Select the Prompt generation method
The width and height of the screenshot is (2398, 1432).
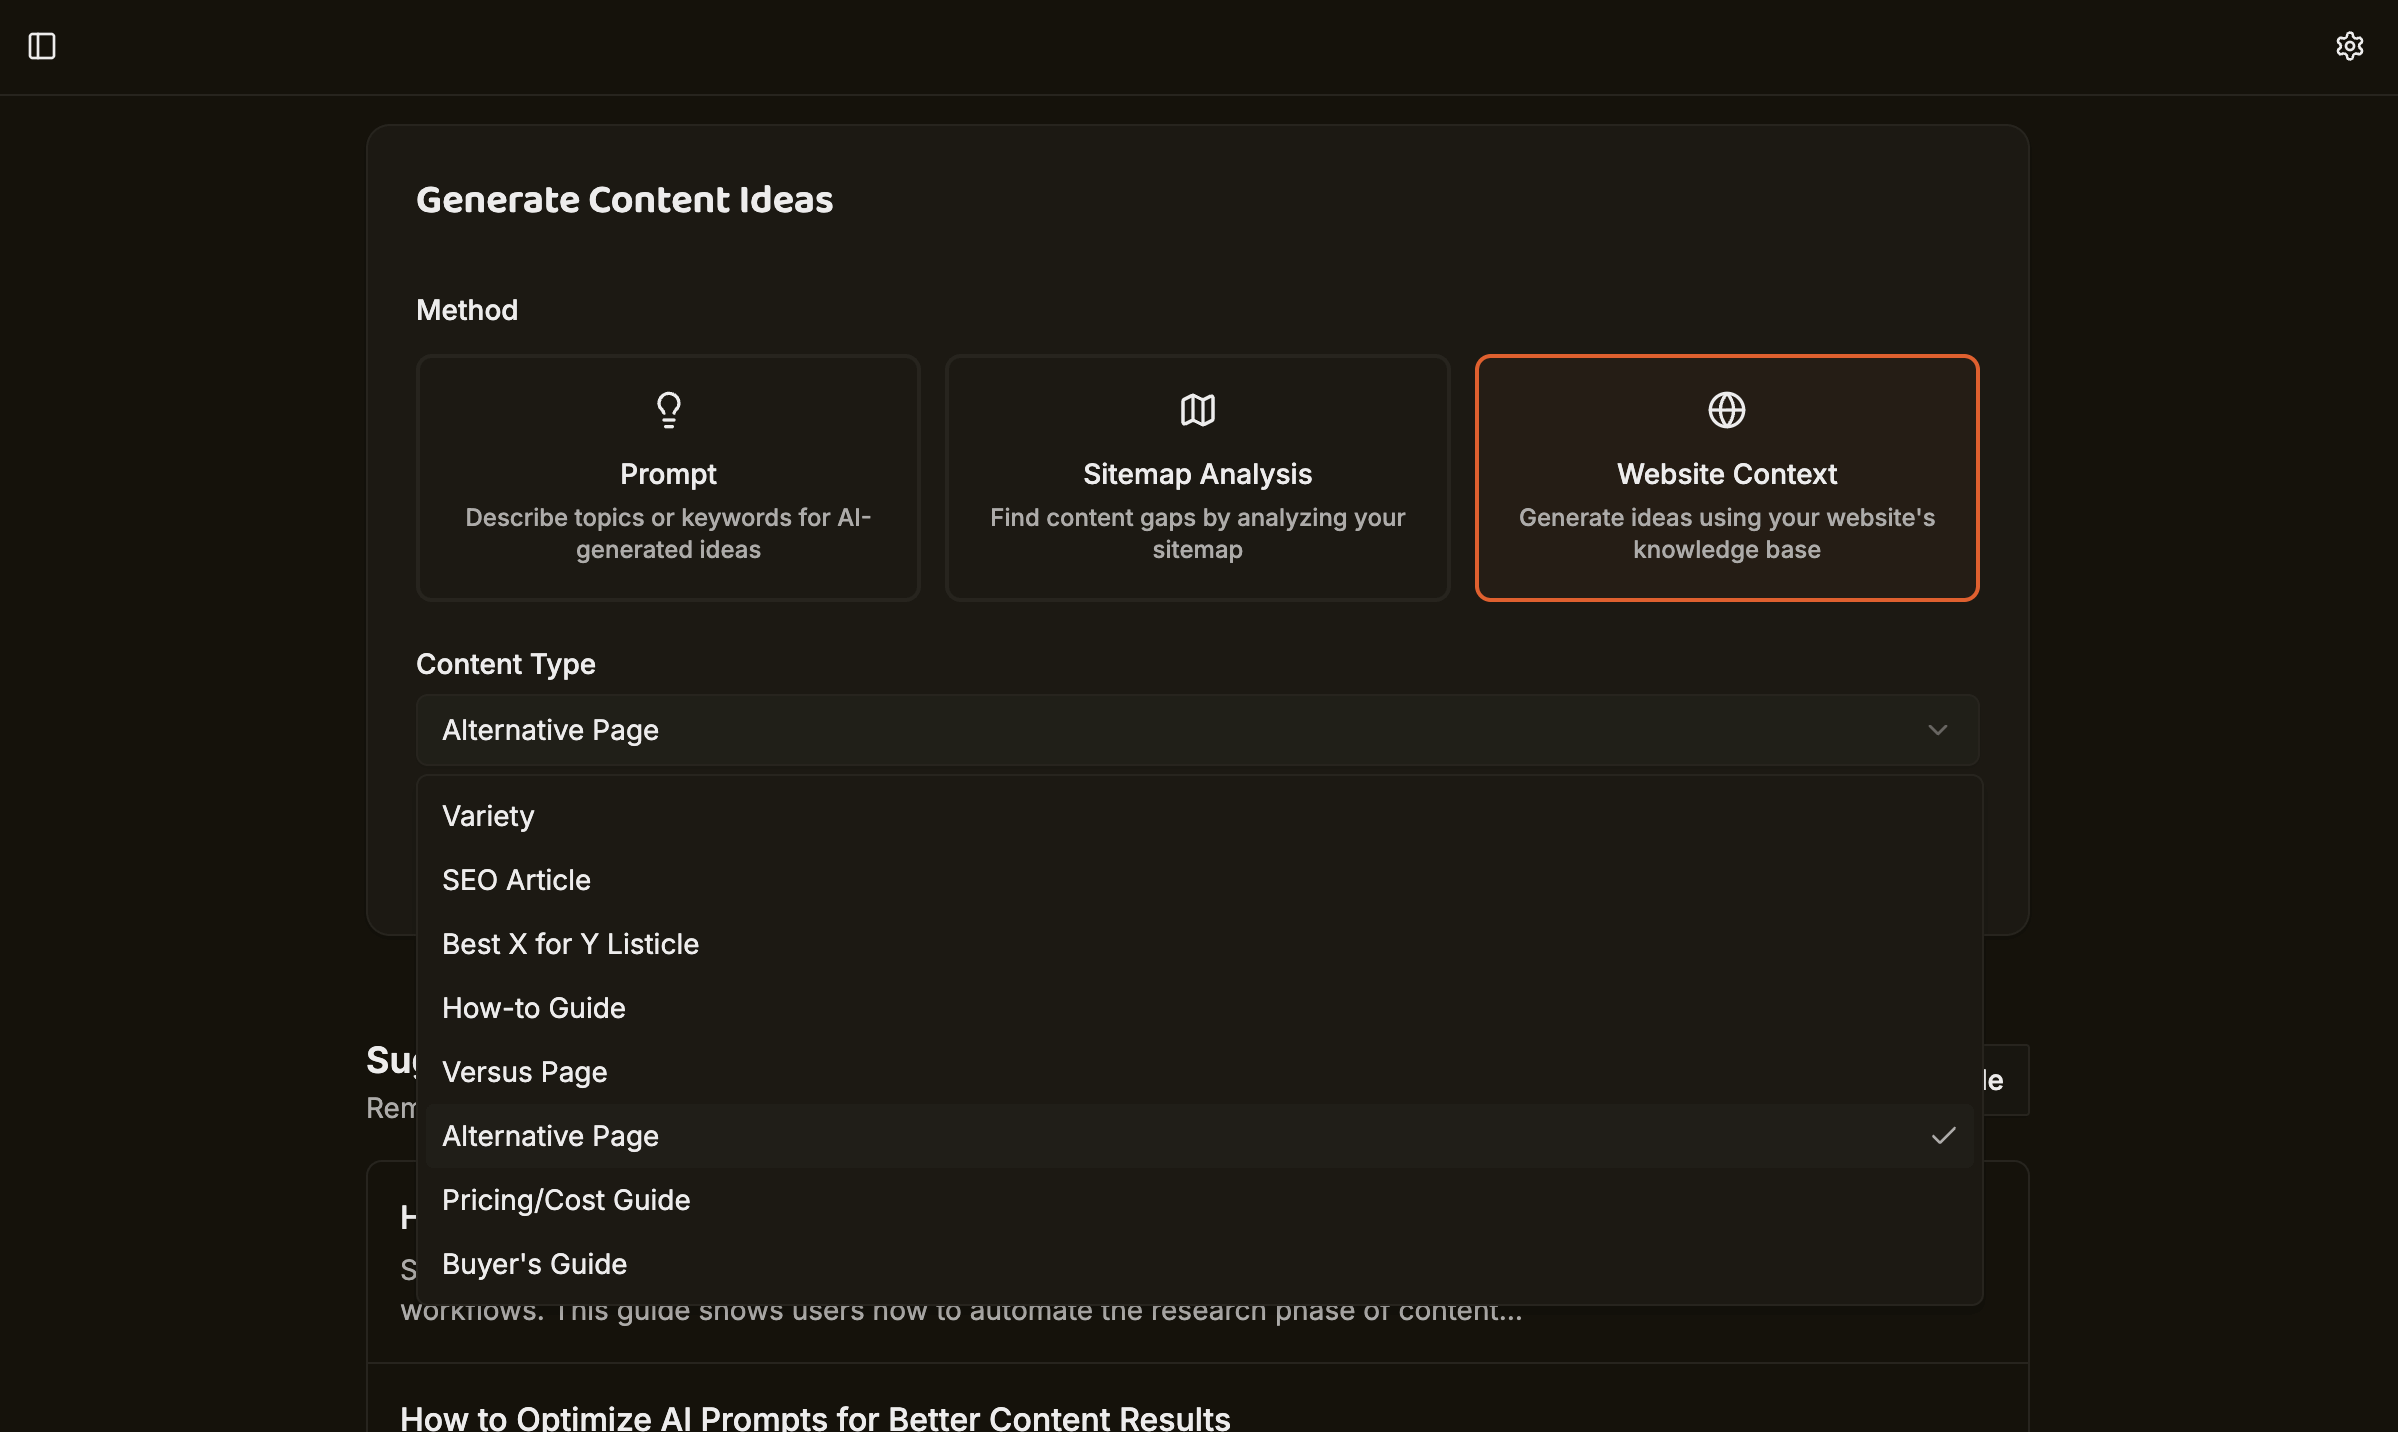click(667, 478)
